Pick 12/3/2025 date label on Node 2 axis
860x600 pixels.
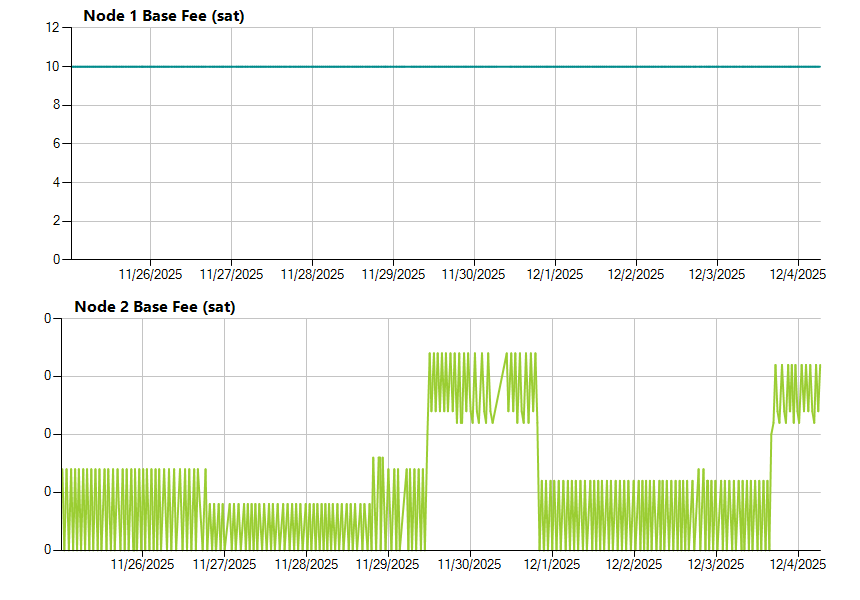click(715, 565)
